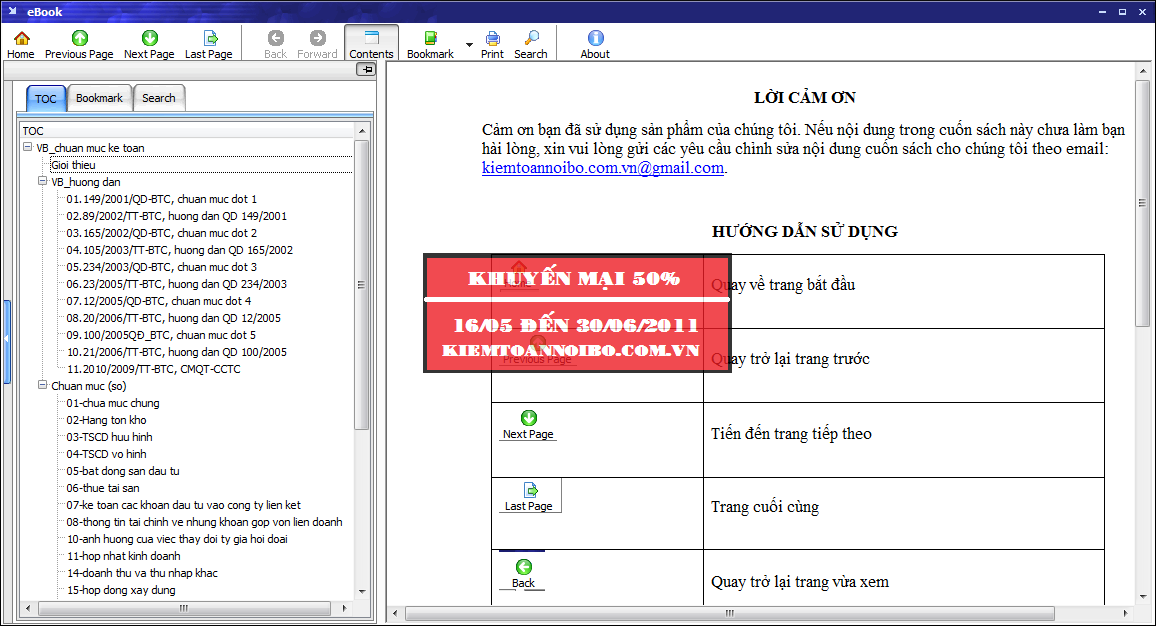Print the current page

(492, 44)
